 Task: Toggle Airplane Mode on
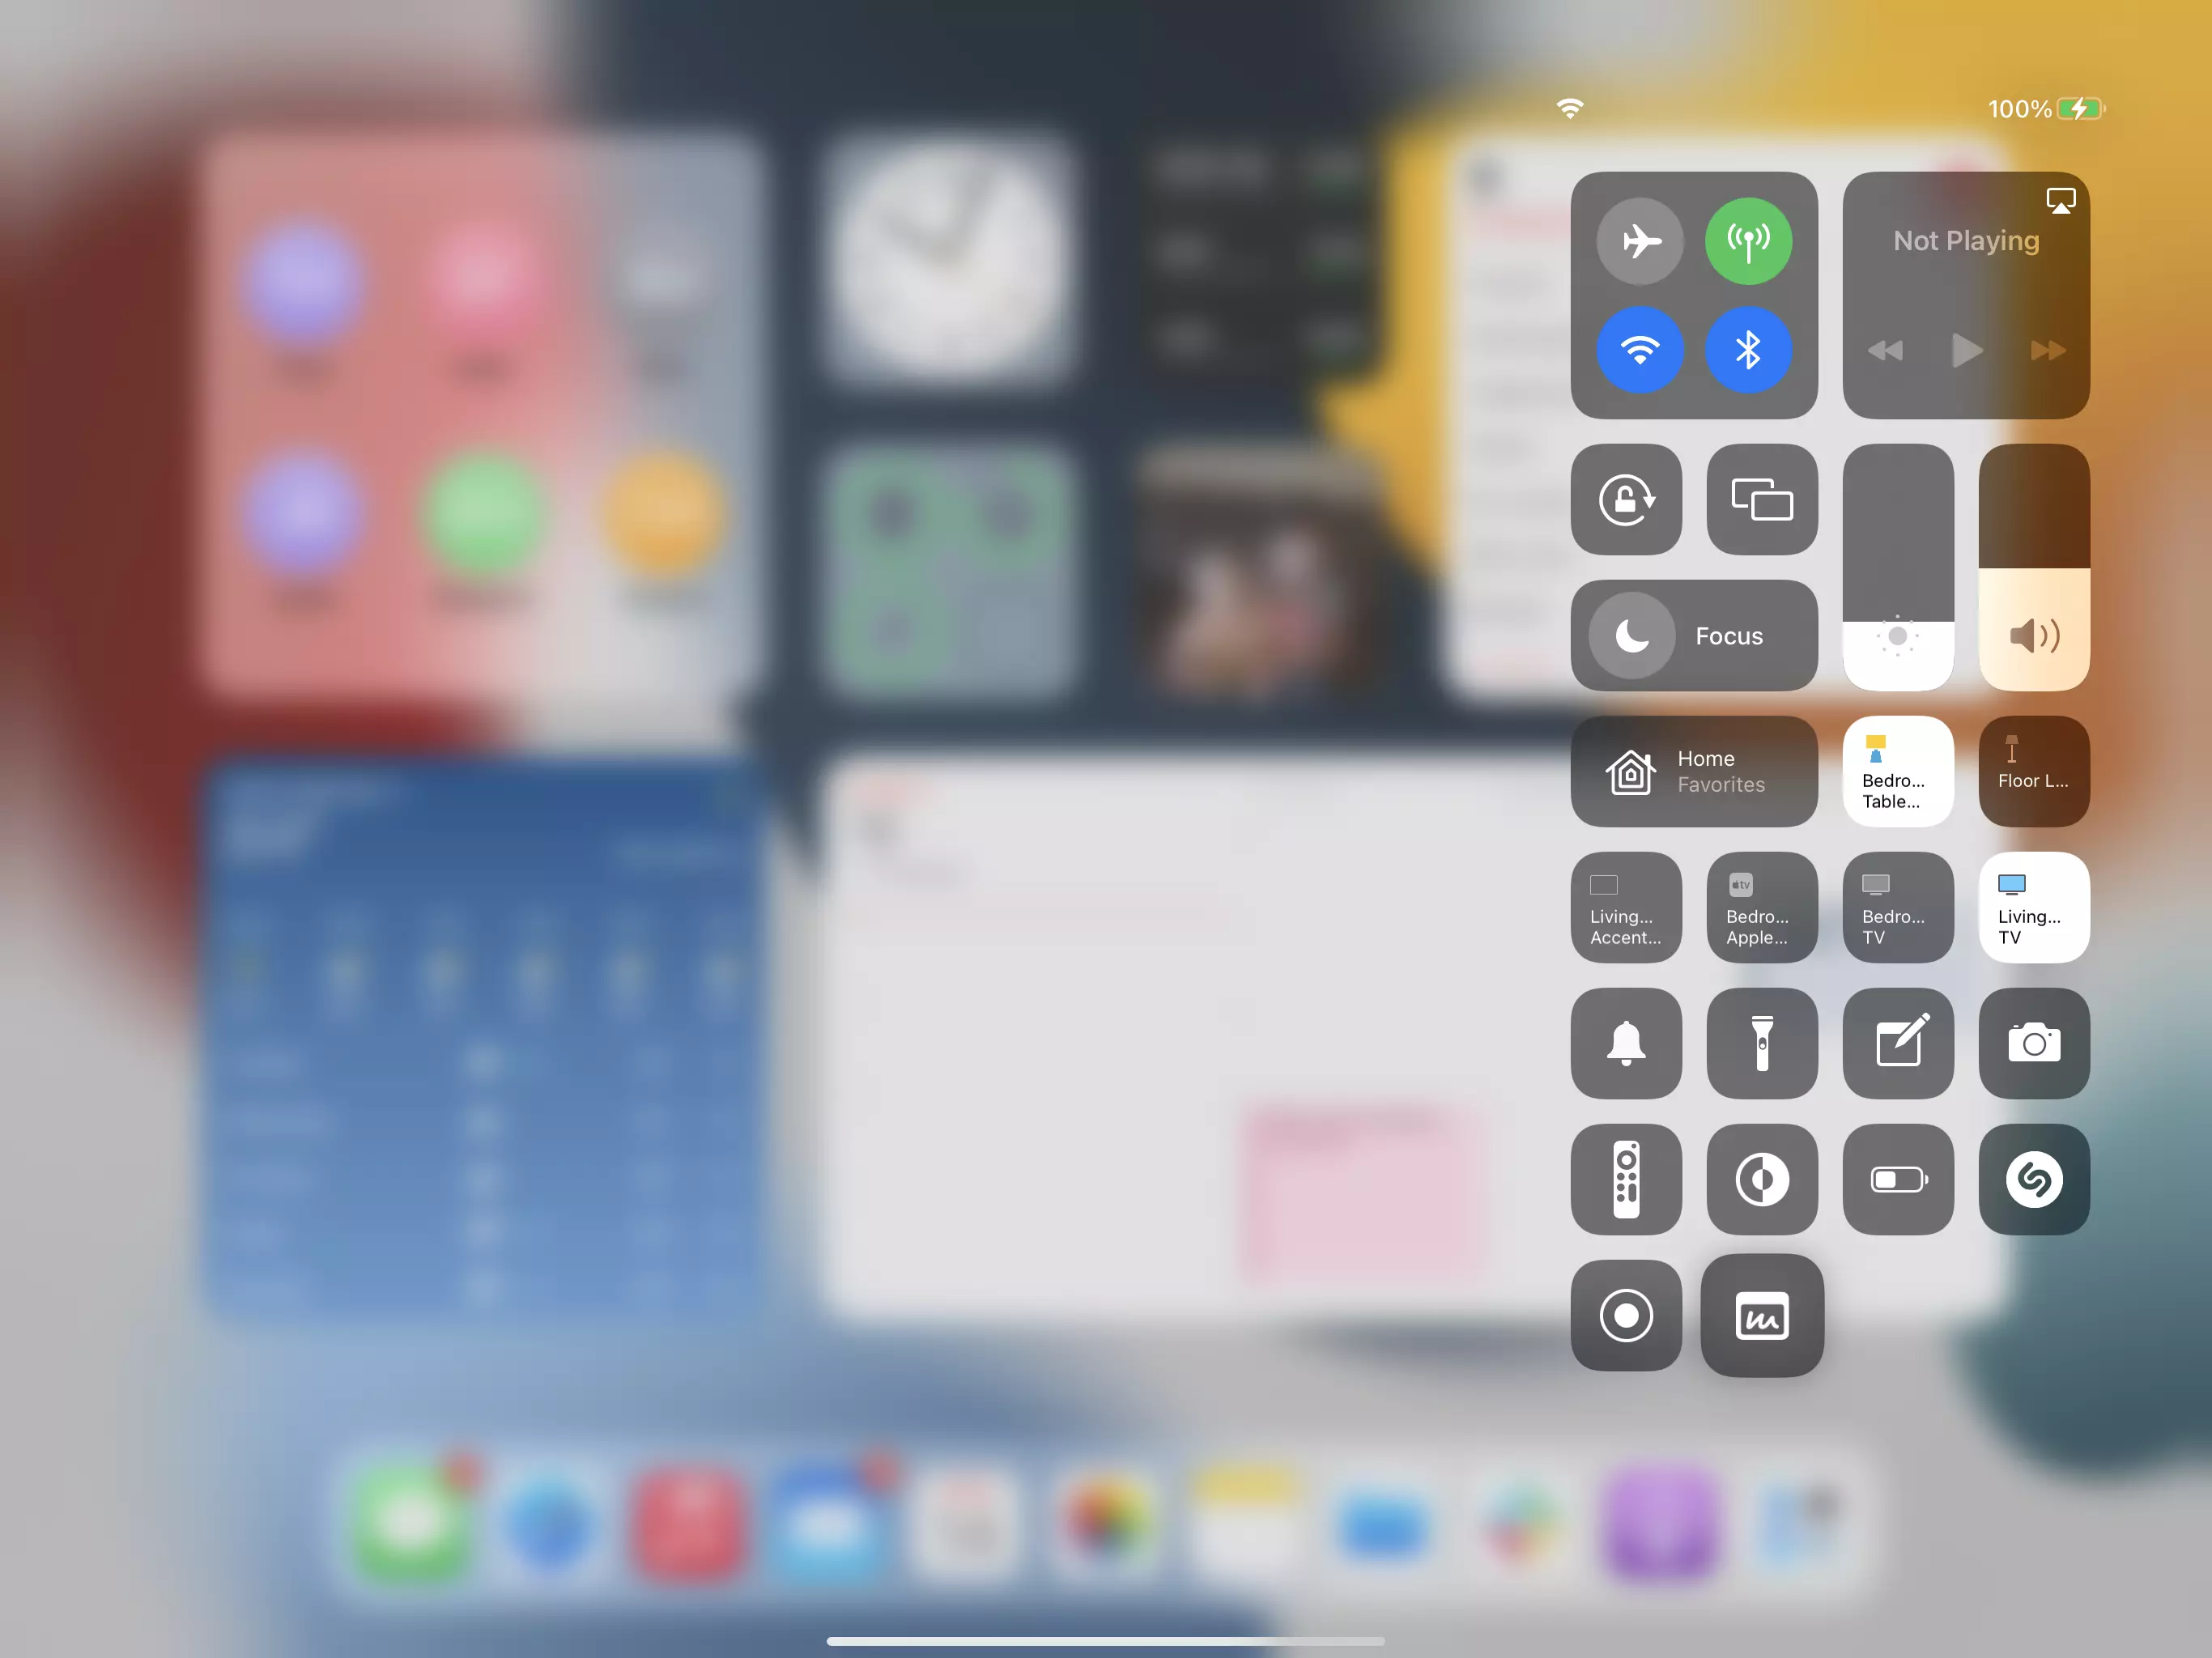[1637, 239]
